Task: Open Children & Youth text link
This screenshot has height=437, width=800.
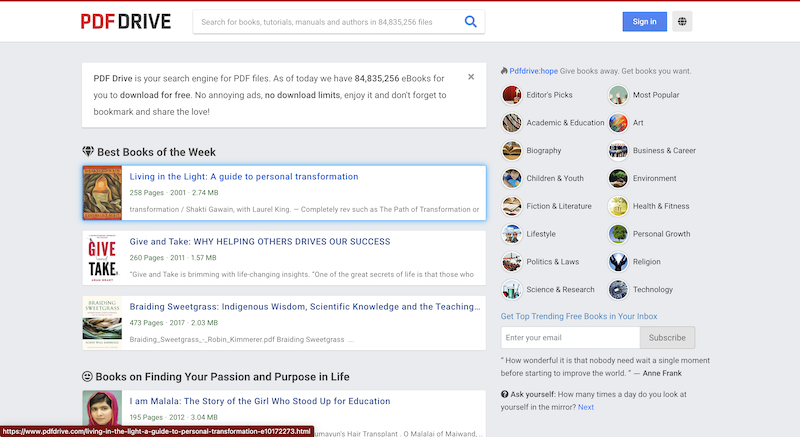Action: [555, 178]
